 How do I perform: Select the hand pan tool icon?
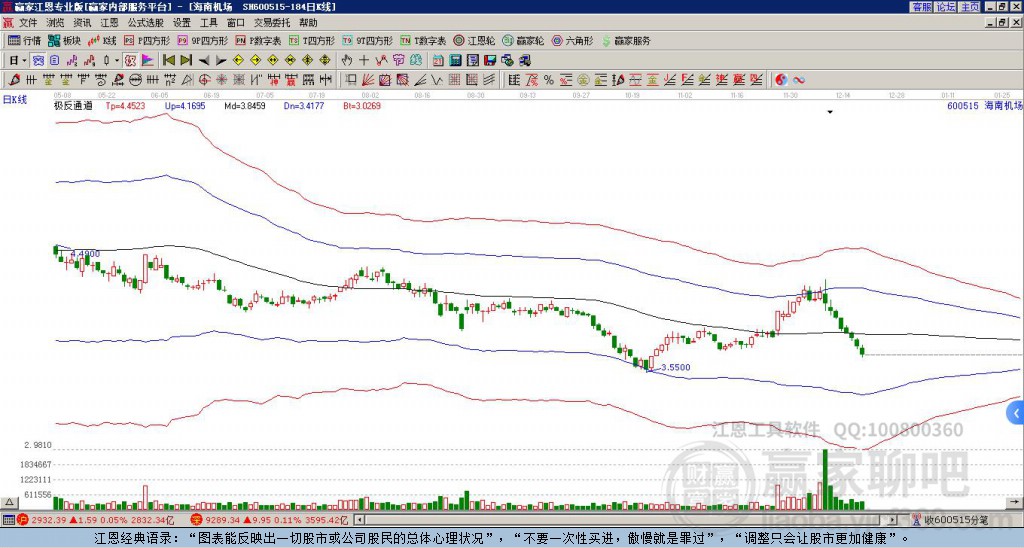pyautogui.click(x=346, y=60)
